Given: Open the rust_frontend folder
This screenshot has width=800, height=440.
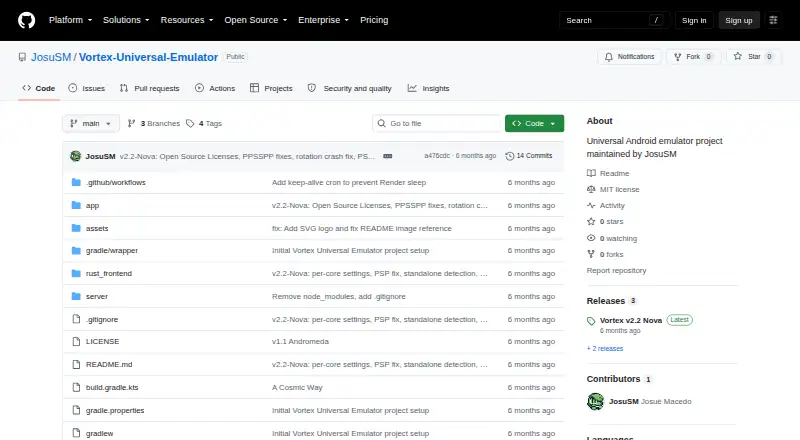Looking at the screenshot, I should (x=109, y=274).
